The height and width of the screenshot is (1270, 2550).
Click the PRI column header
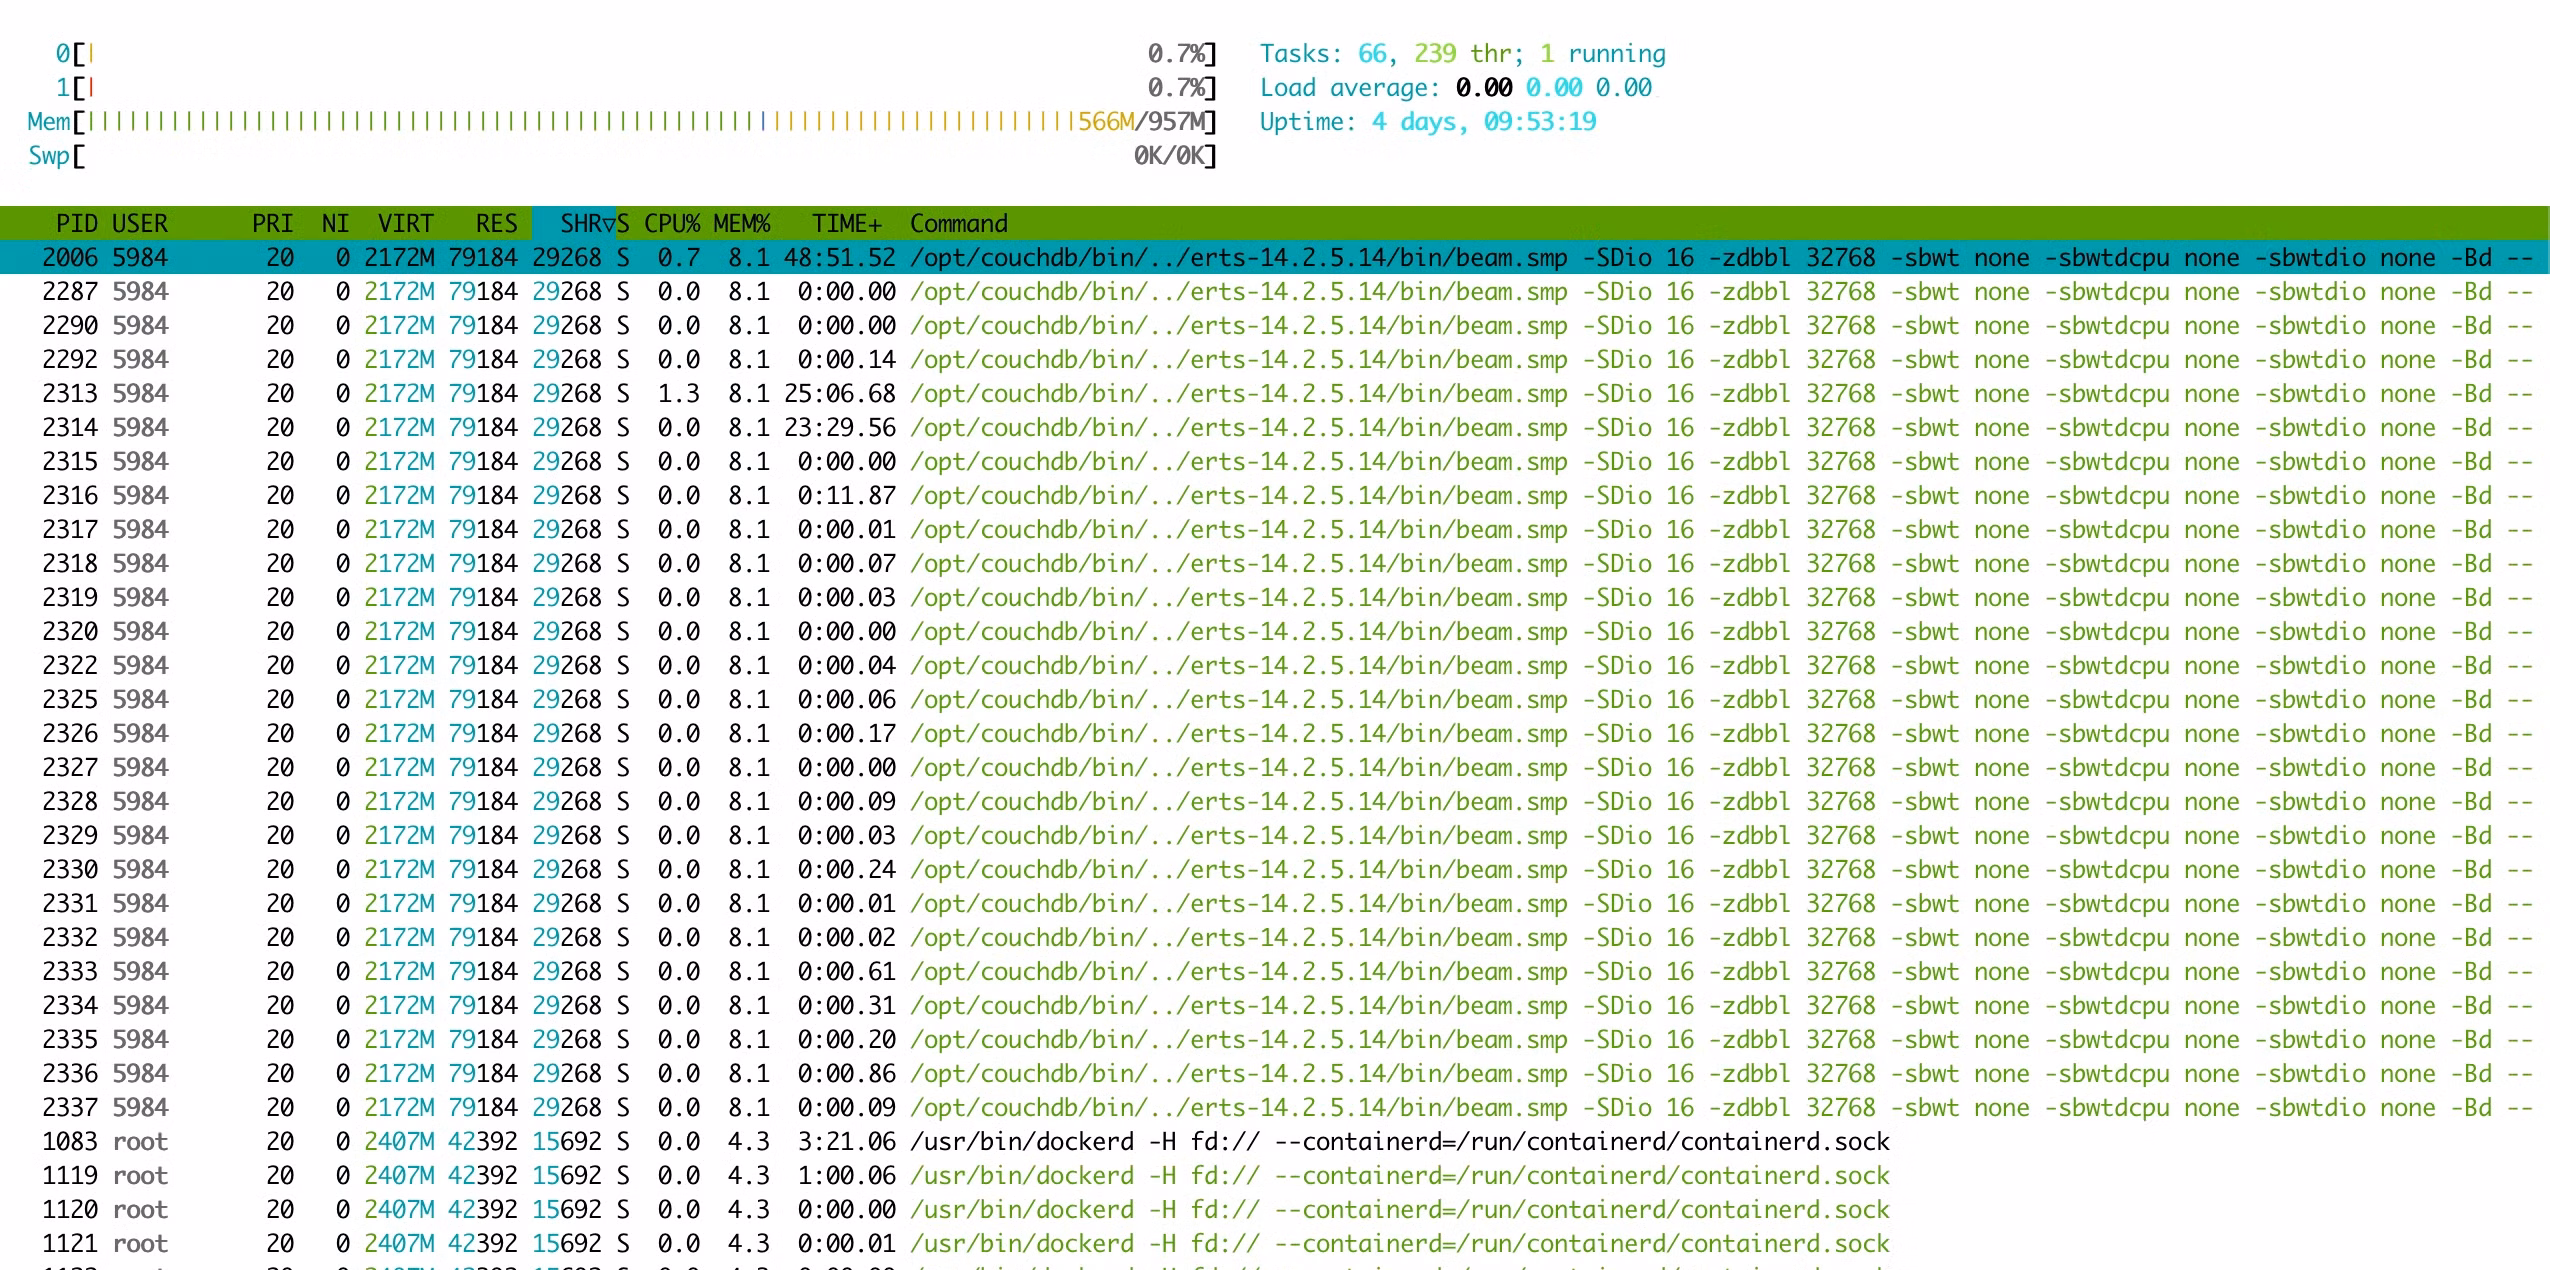click(x=272, y=224)
